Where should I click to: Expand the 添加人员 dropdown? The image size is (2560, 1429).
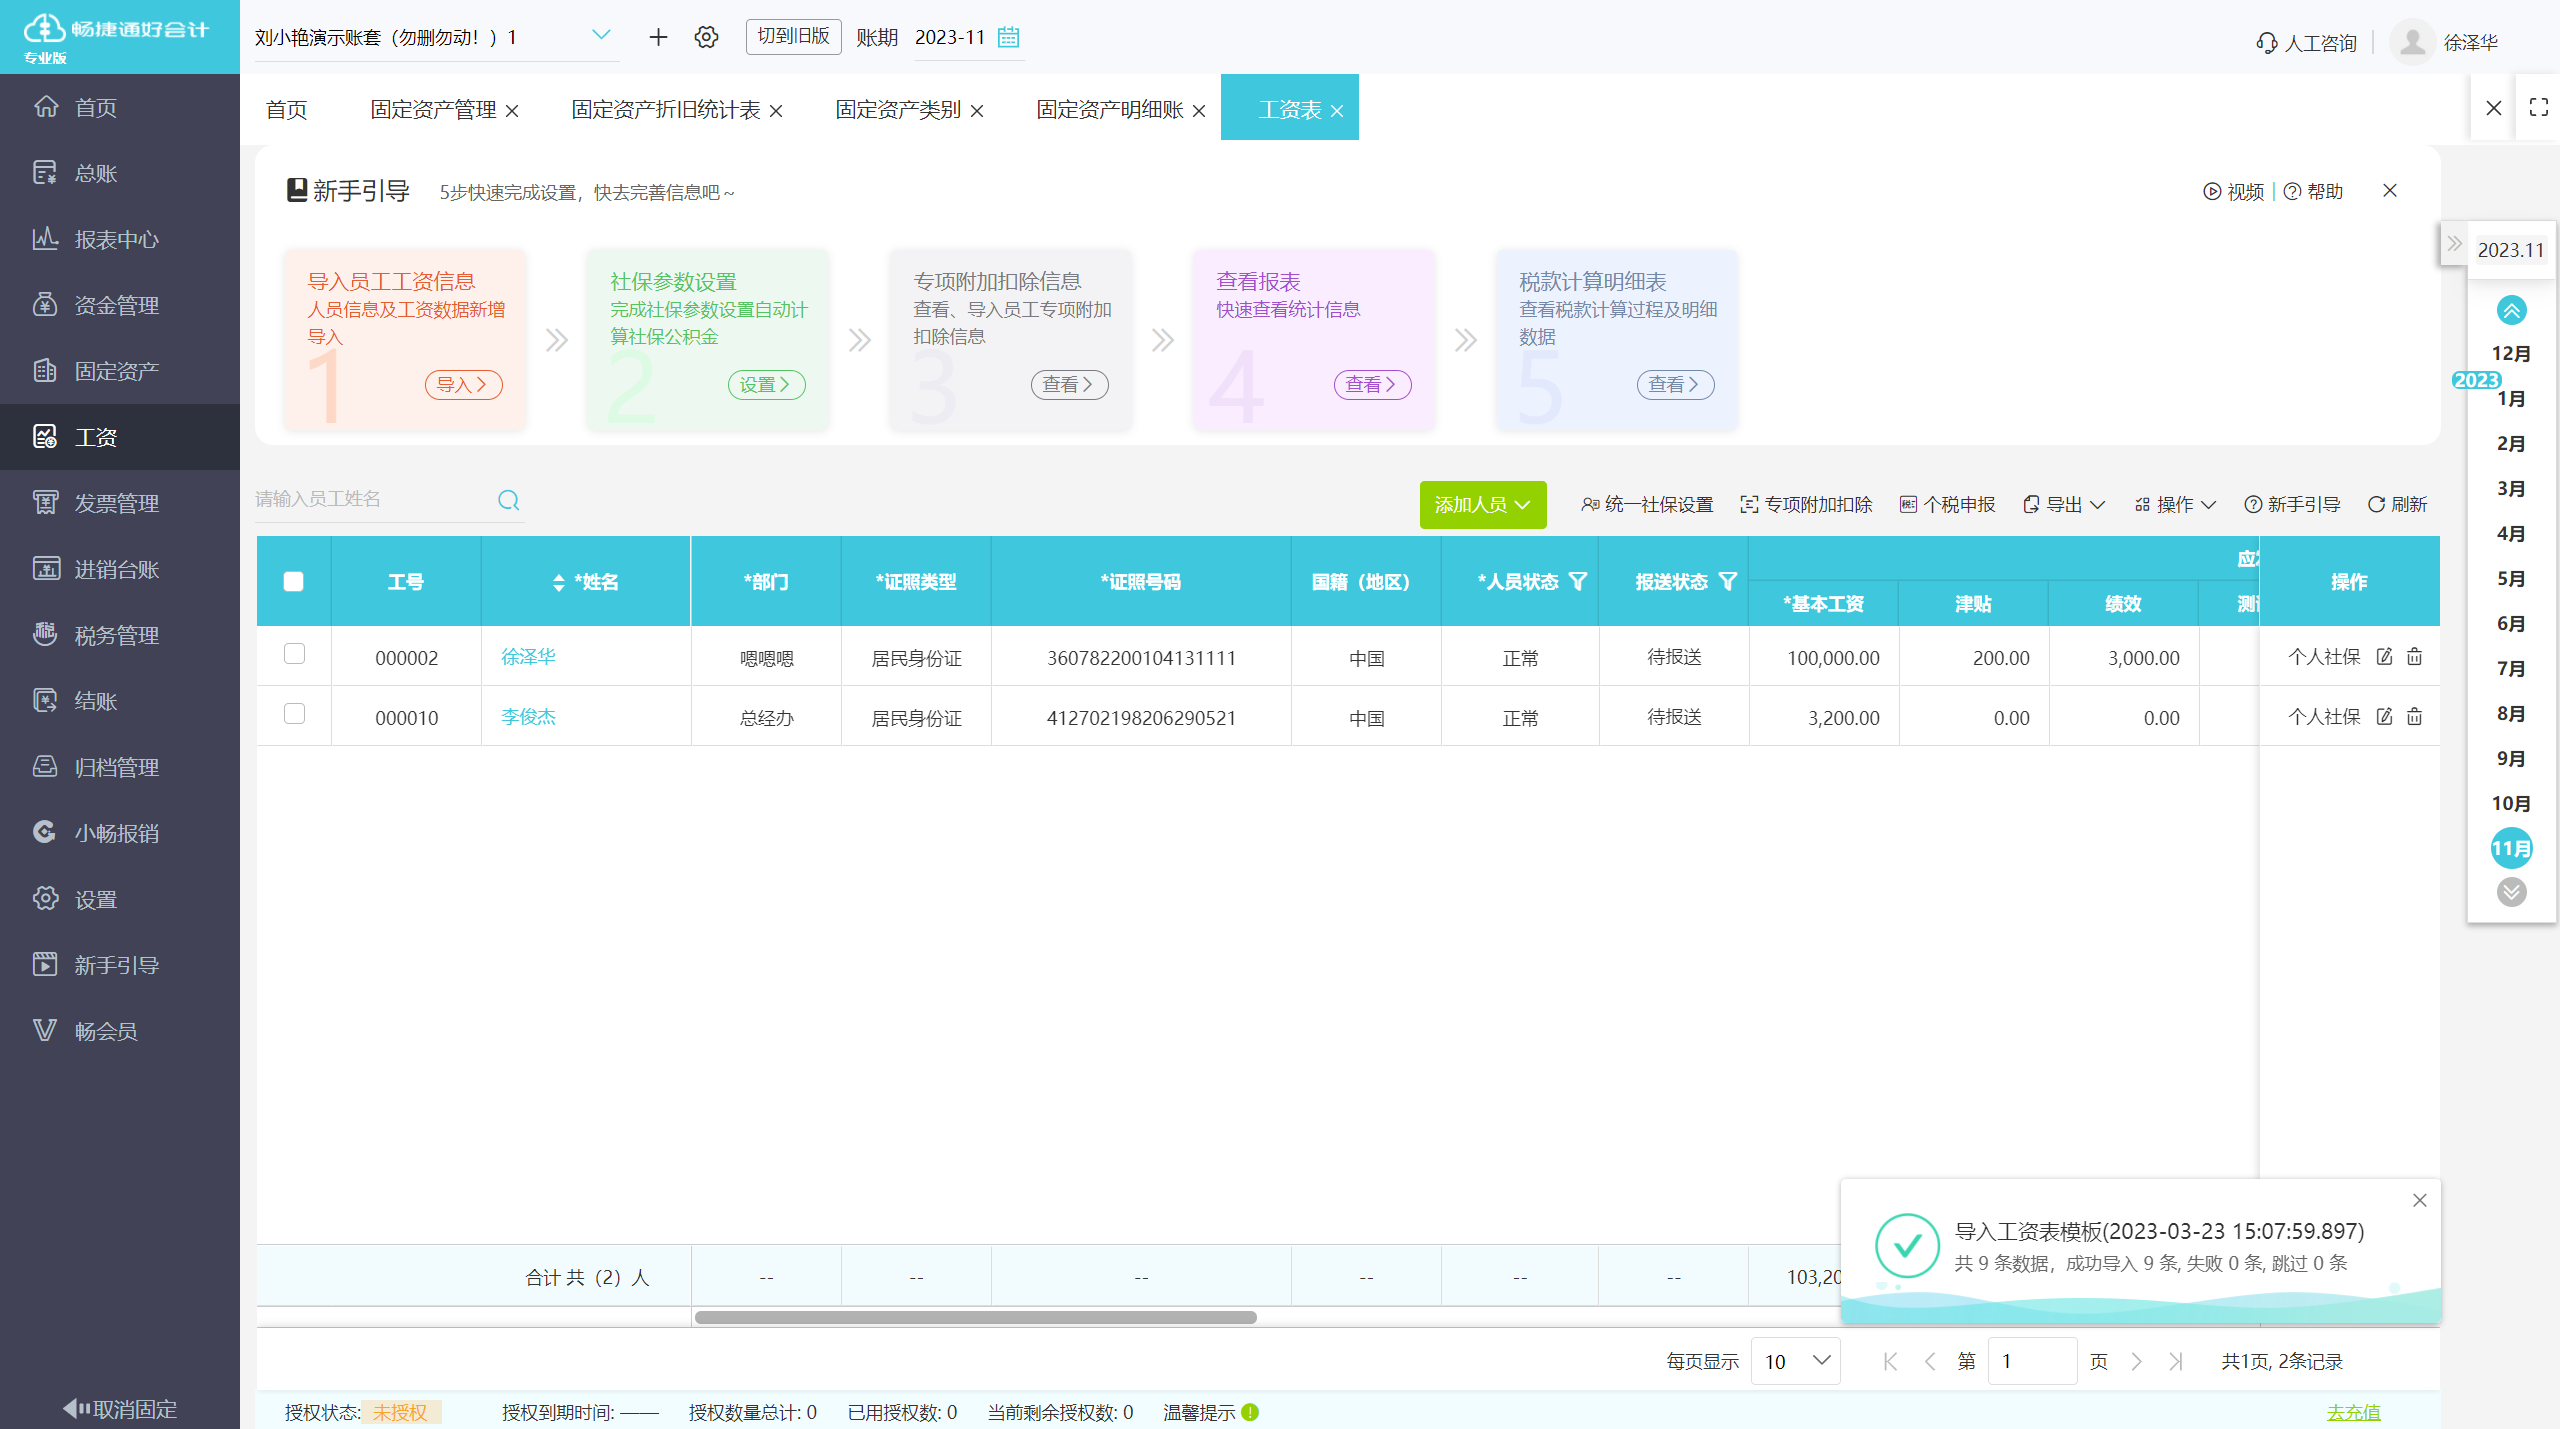(1524, 504)
